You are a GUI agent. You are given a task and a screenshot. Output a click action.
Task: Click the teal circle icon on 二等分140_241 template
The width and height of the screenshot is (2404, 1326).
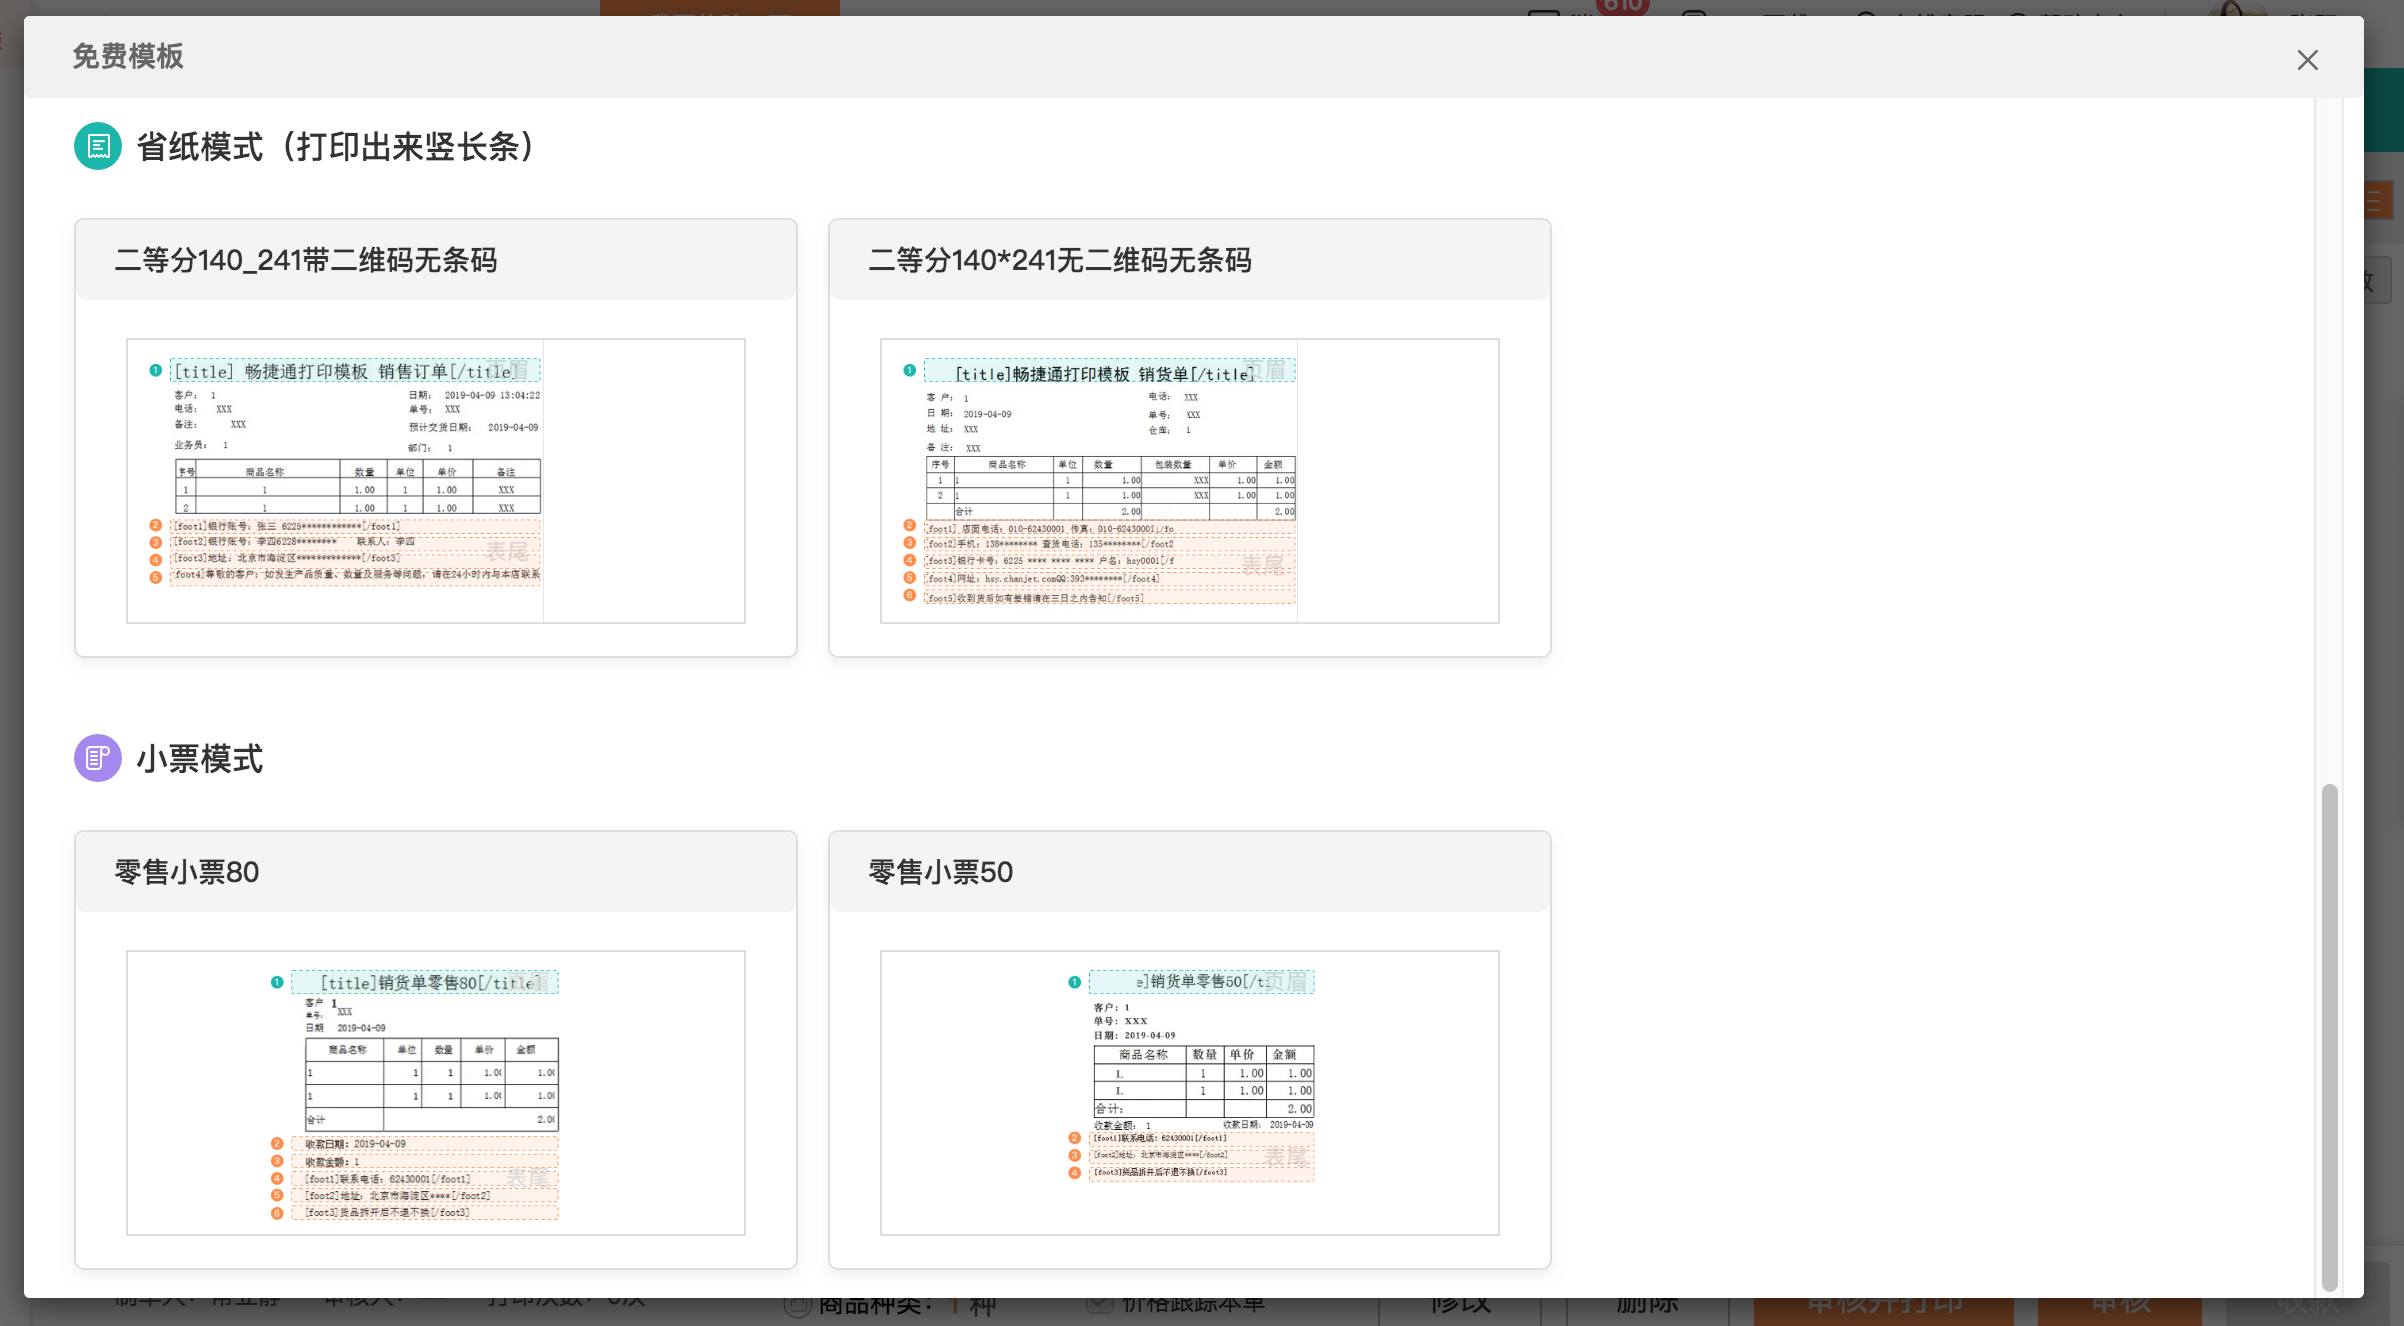tap(153, 371)
